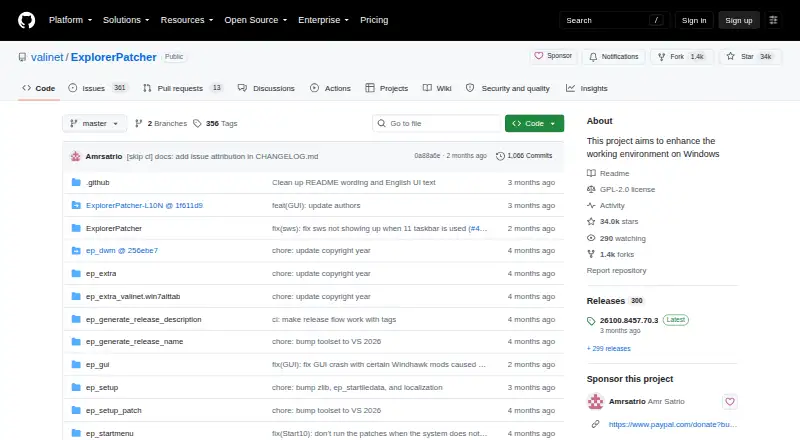Click the Amrsatrio avatar in the Sponsor section

[x=595, y=402]
